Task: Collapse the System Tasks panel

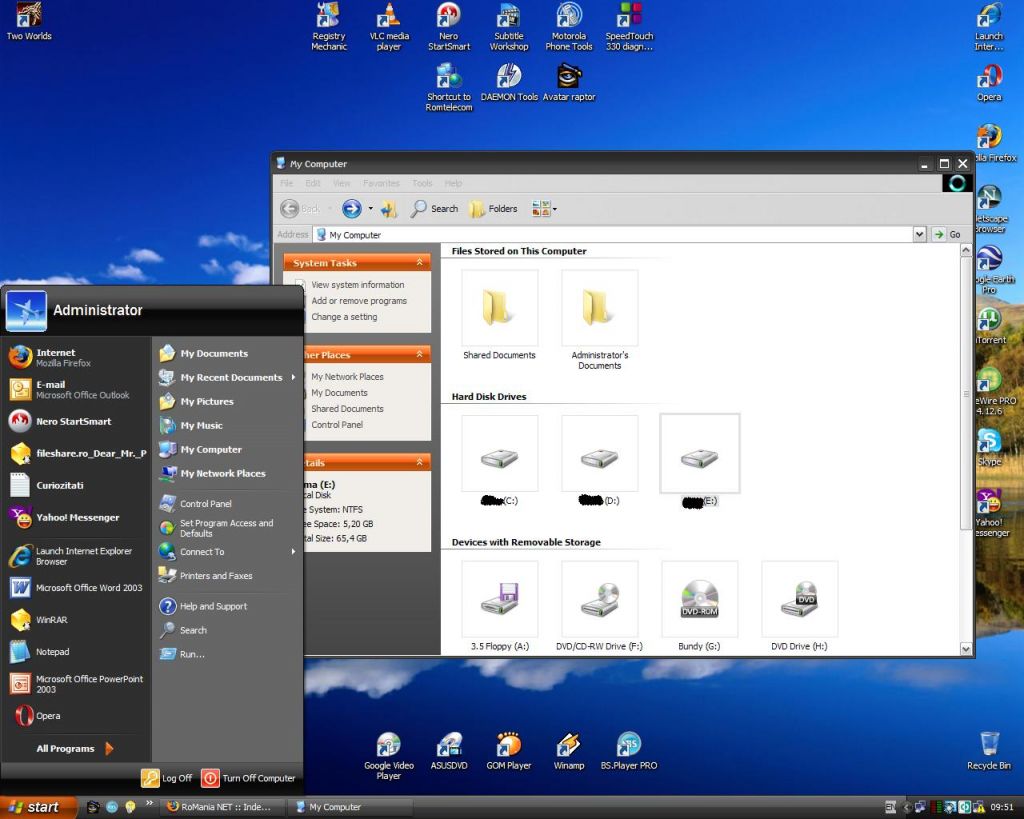Action: click(x=421, y=263)
